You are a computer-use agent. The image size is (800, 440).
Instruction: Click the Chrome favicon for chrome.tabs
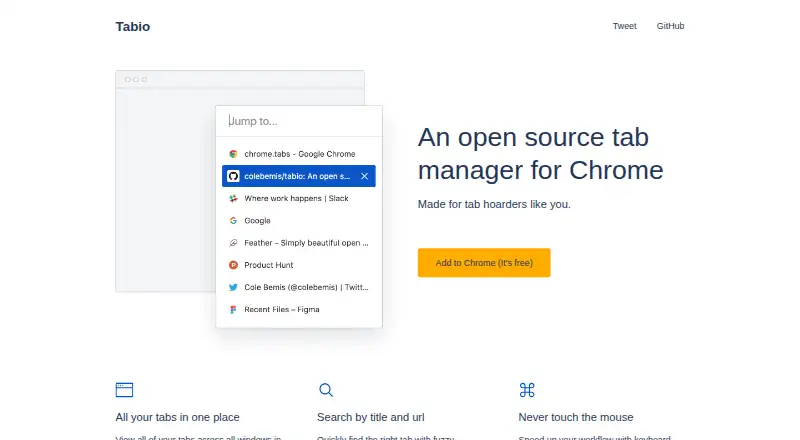coord(233,154)
